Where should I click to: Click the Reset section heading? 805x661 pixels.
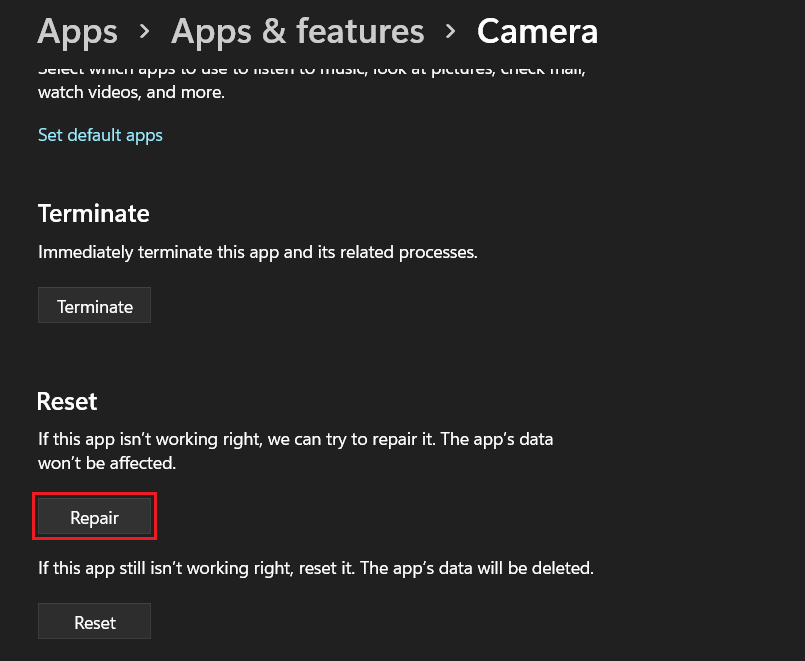[67, 401]
